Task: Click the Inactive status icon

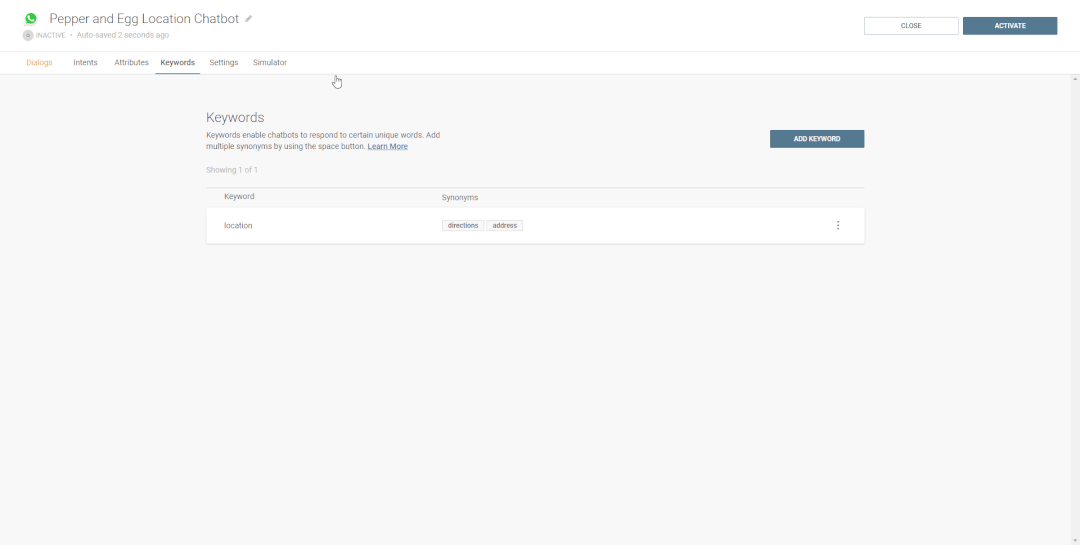Action: point(28,35)
